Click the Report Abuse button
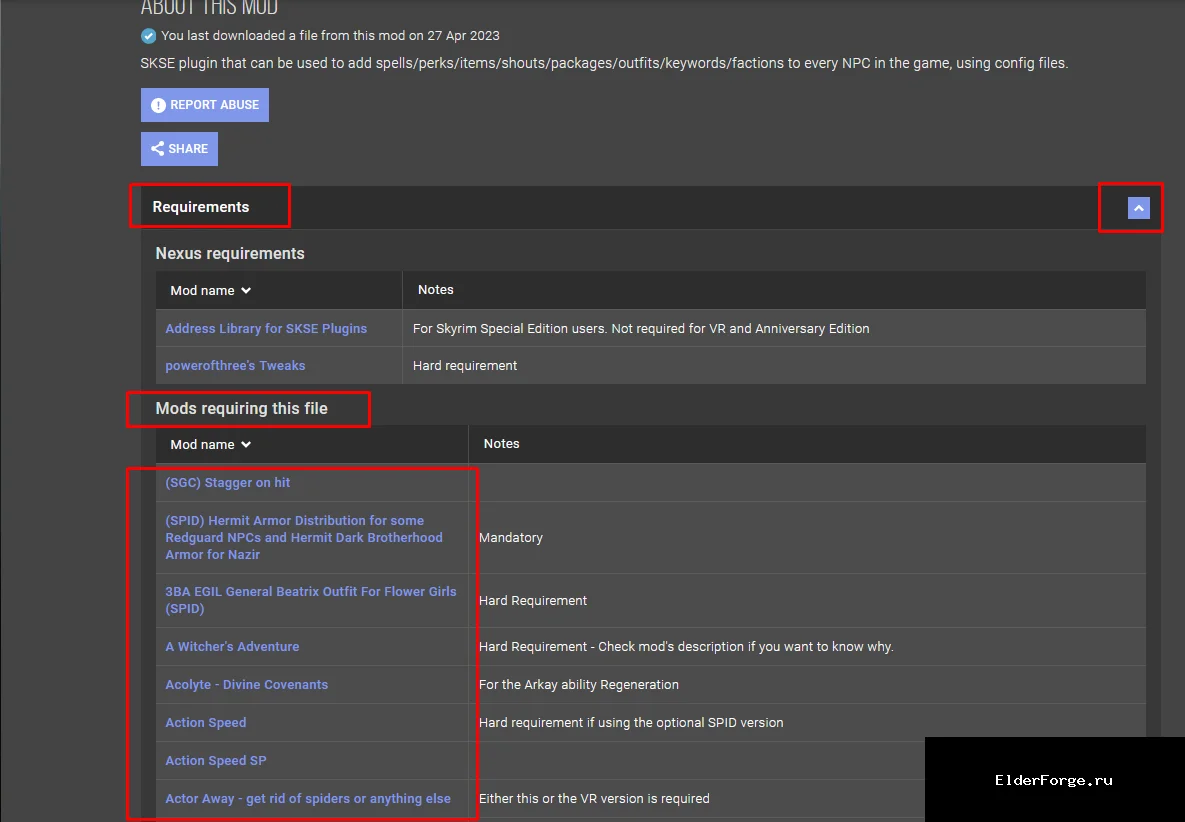This screenshot has height=822, width=1185. 204,105
